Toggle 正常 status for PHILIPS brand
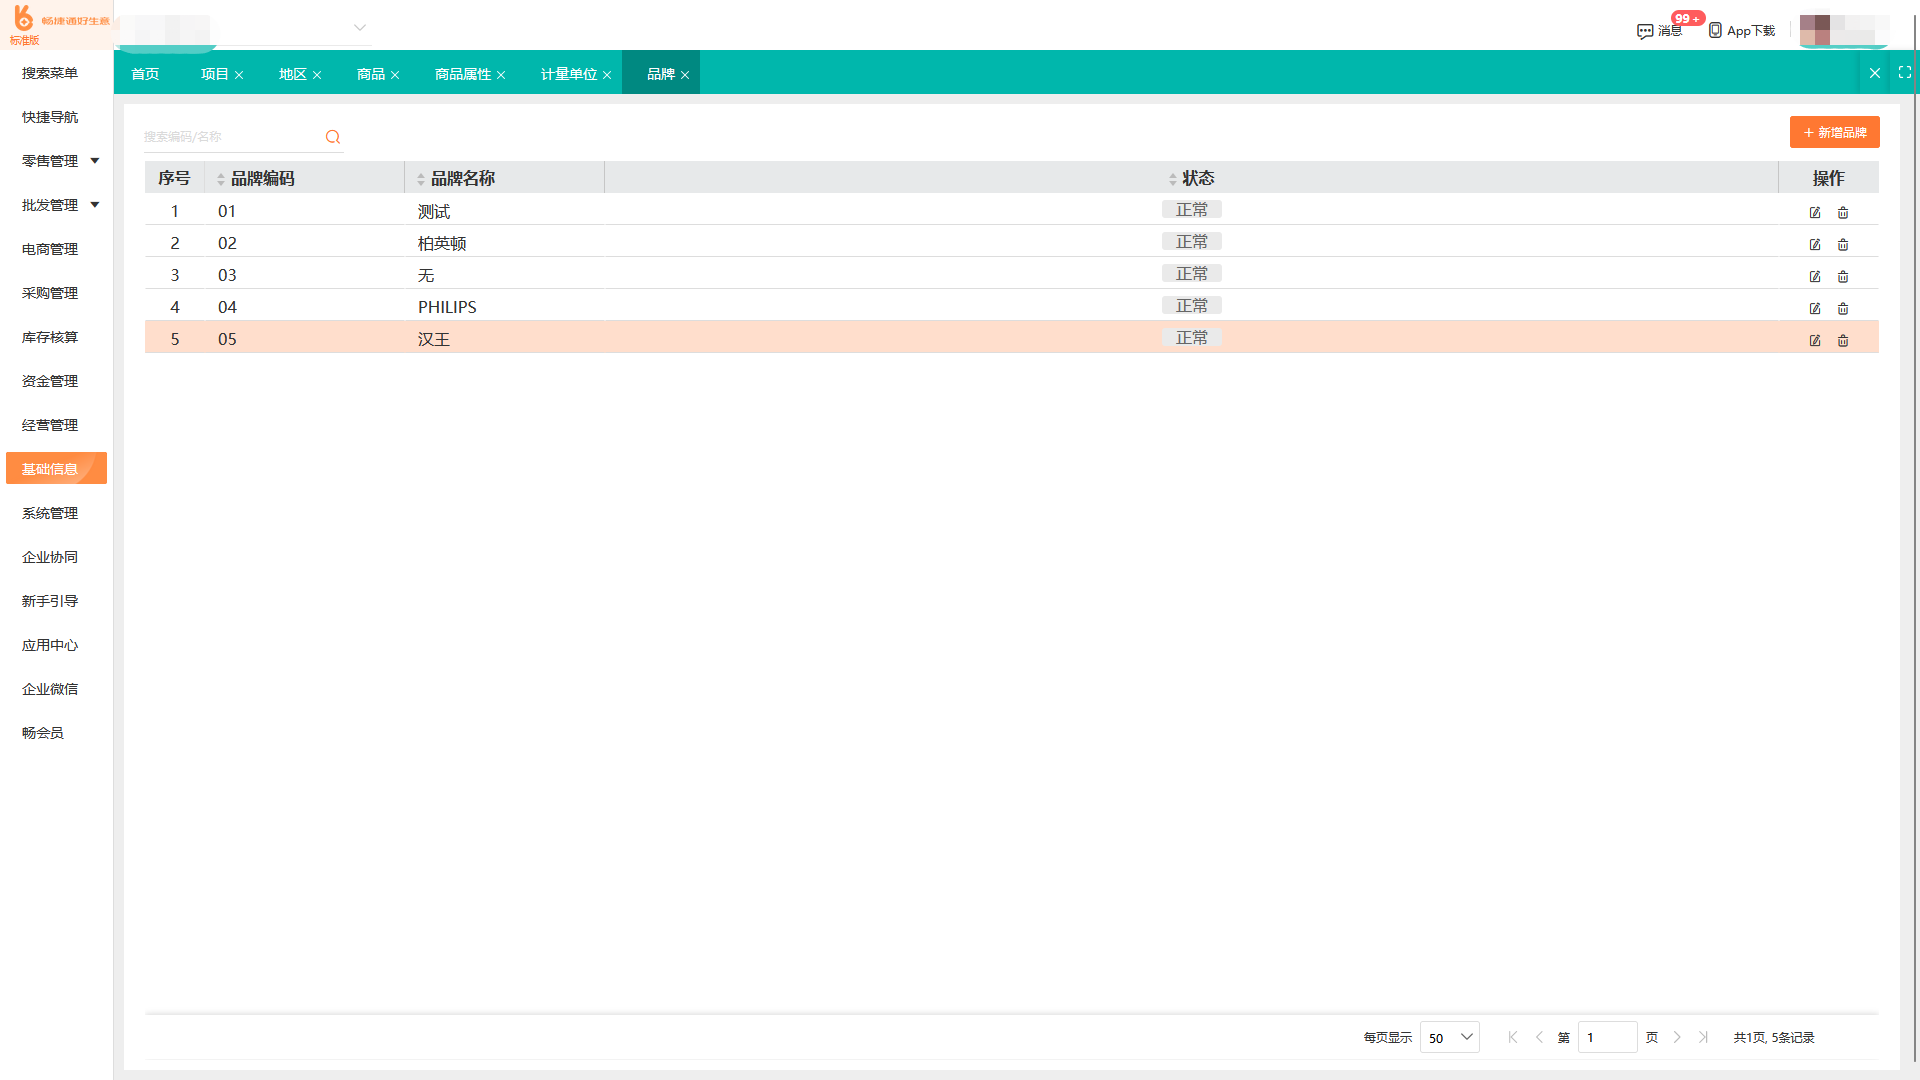This screenshot has width=1920, height=1080. (x=1191, y=306)
